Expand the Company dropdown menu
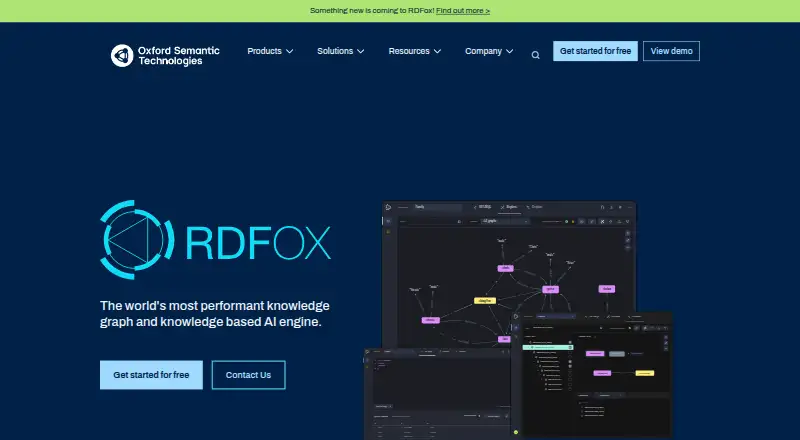The height and width of the screenshot is (440, 800). (489, 51)
